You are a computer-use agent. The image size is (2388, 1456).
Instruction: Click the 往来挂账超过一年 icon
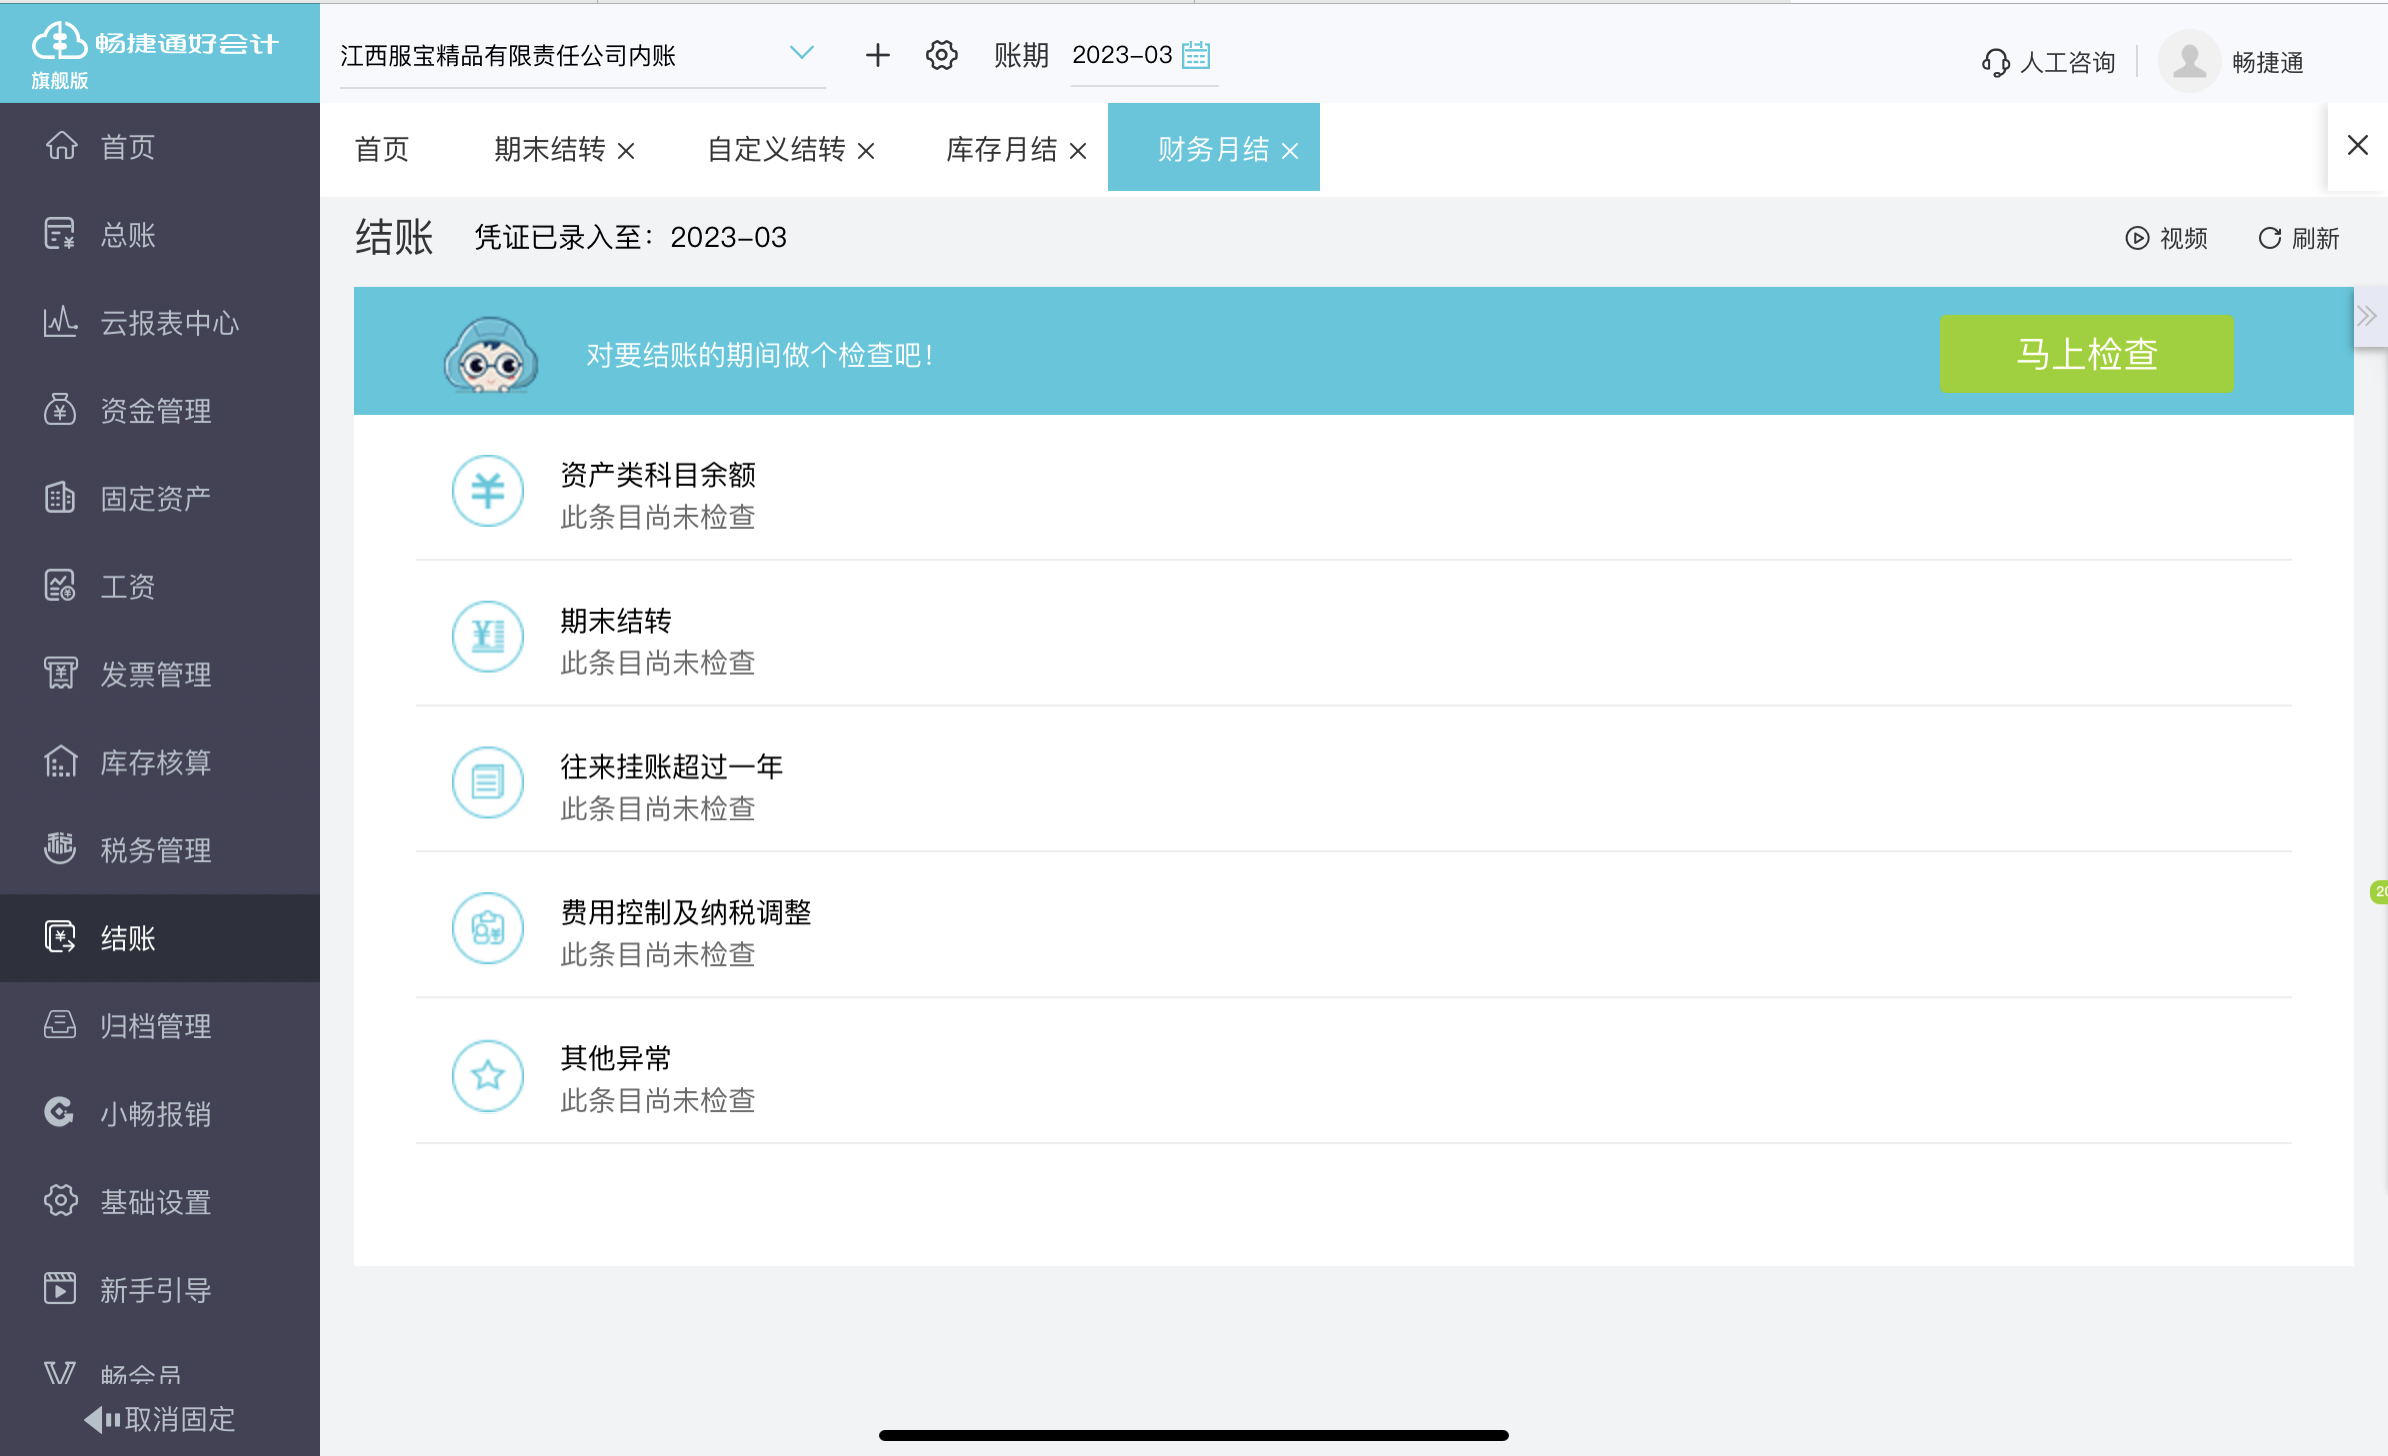[x=483, y=783]
